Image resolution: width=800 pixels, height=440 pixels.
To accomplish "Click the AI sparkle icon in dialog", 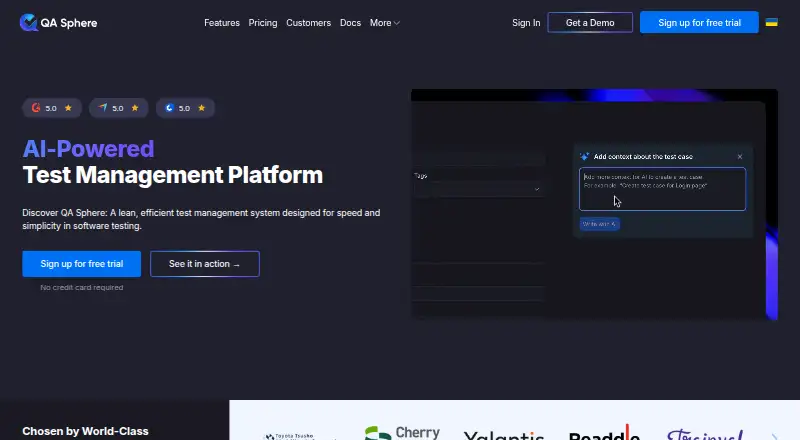I will [585, 157].
